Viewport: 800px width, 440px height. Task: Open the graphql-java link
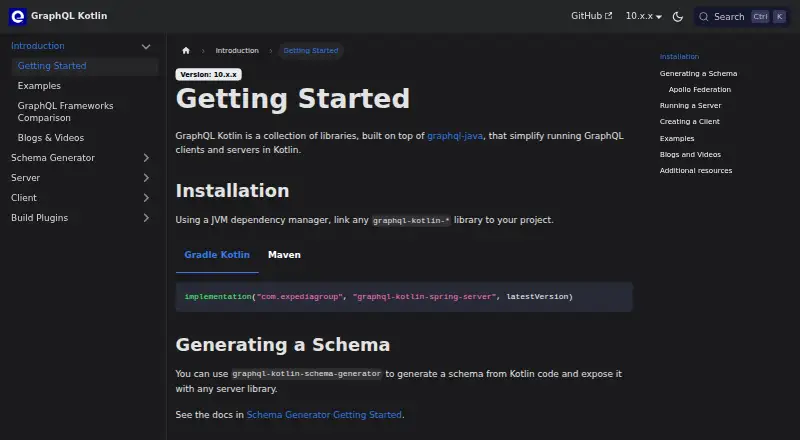pyautogui.click(x=455, y=136)
